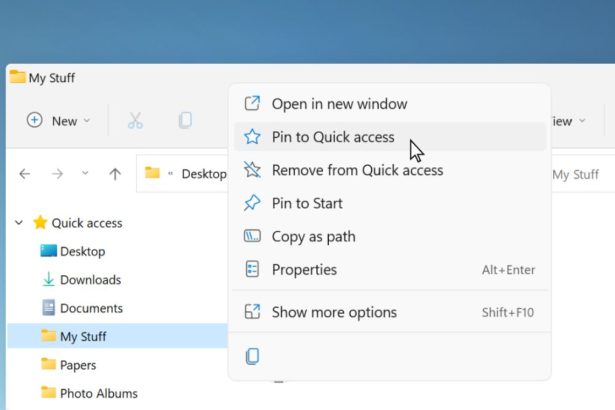Select My Stuff folder in sidebar
Viewport: 615px width, 410px height.
pyautogui.click(x=118, y=336)
